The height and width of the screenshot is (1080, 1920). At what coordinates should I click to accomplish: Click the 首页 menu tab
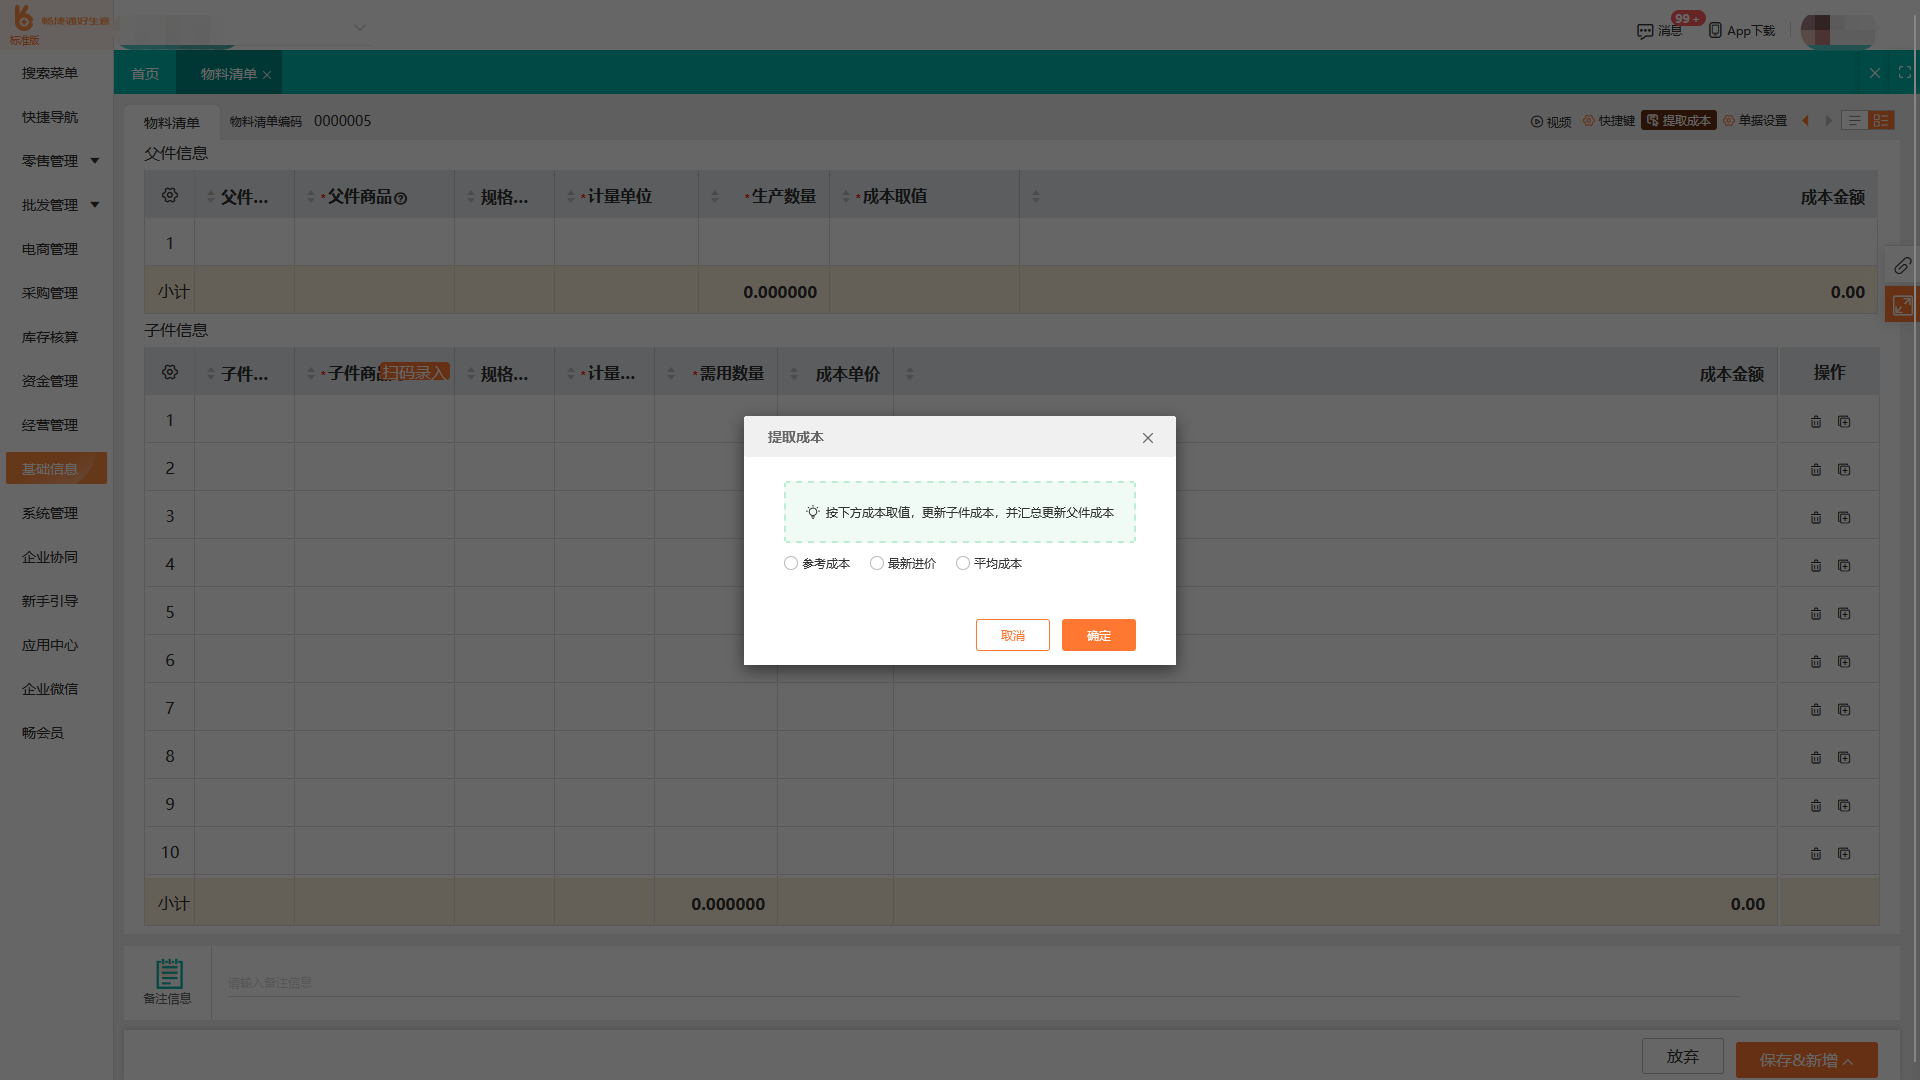[x=145, y=74]
